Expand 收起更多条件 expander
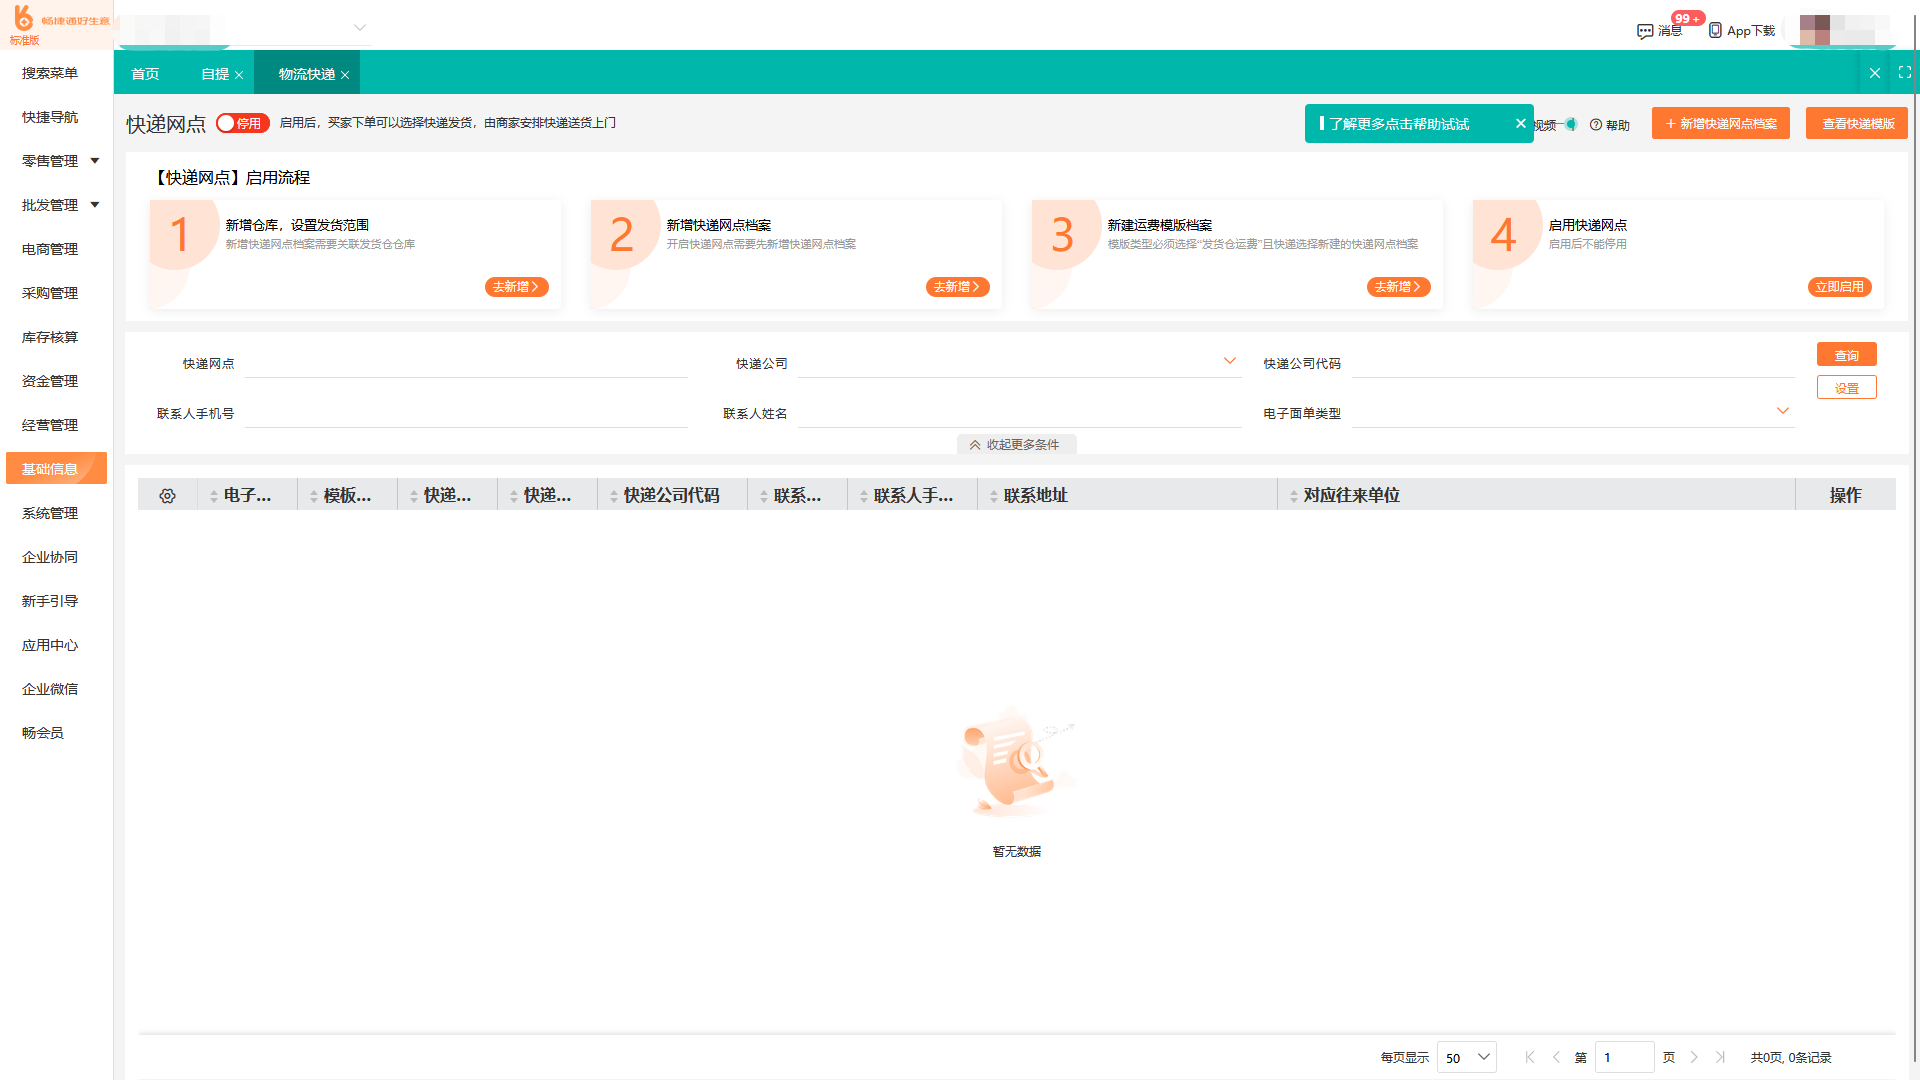This screenshot has width=1920, height=1080. (1013, 444)
